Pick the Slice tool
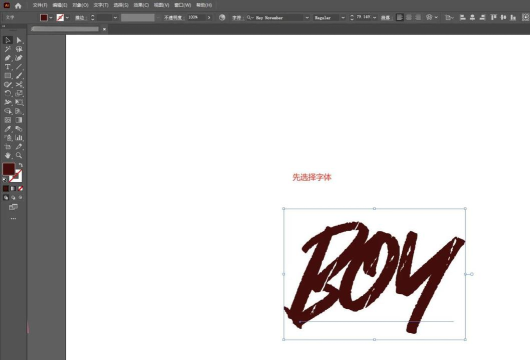Screen dimensions: 530x360 pos(19,147)
